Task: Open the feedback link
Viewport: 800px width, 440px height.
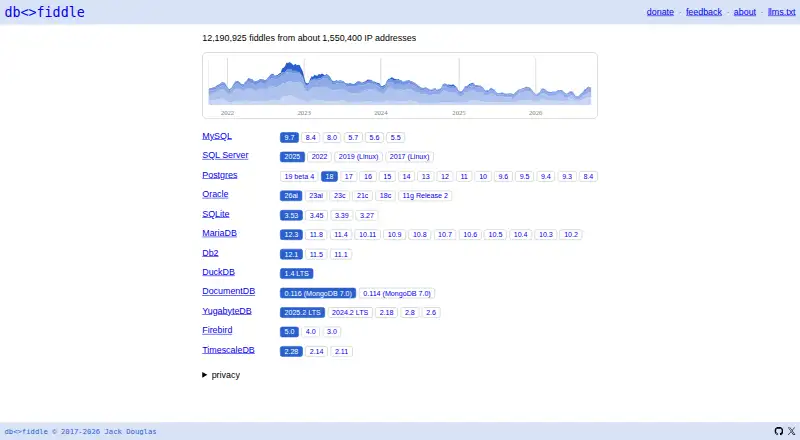Action: (x=704, y=12)
